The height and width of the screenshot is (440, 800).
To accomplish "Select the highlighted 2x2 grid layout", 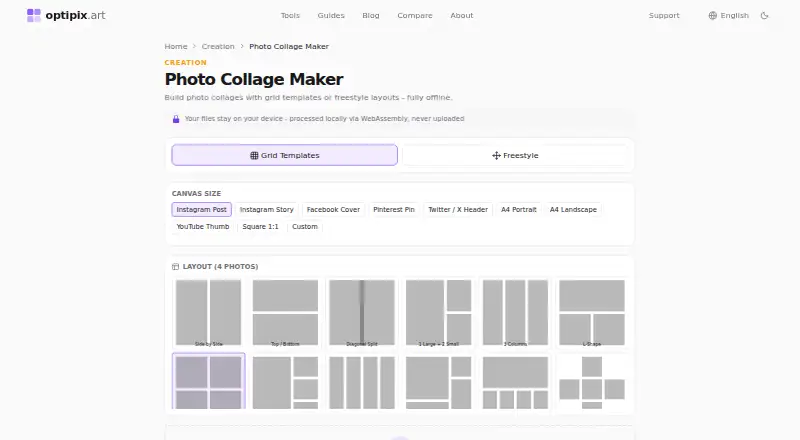I will point(209,381).
